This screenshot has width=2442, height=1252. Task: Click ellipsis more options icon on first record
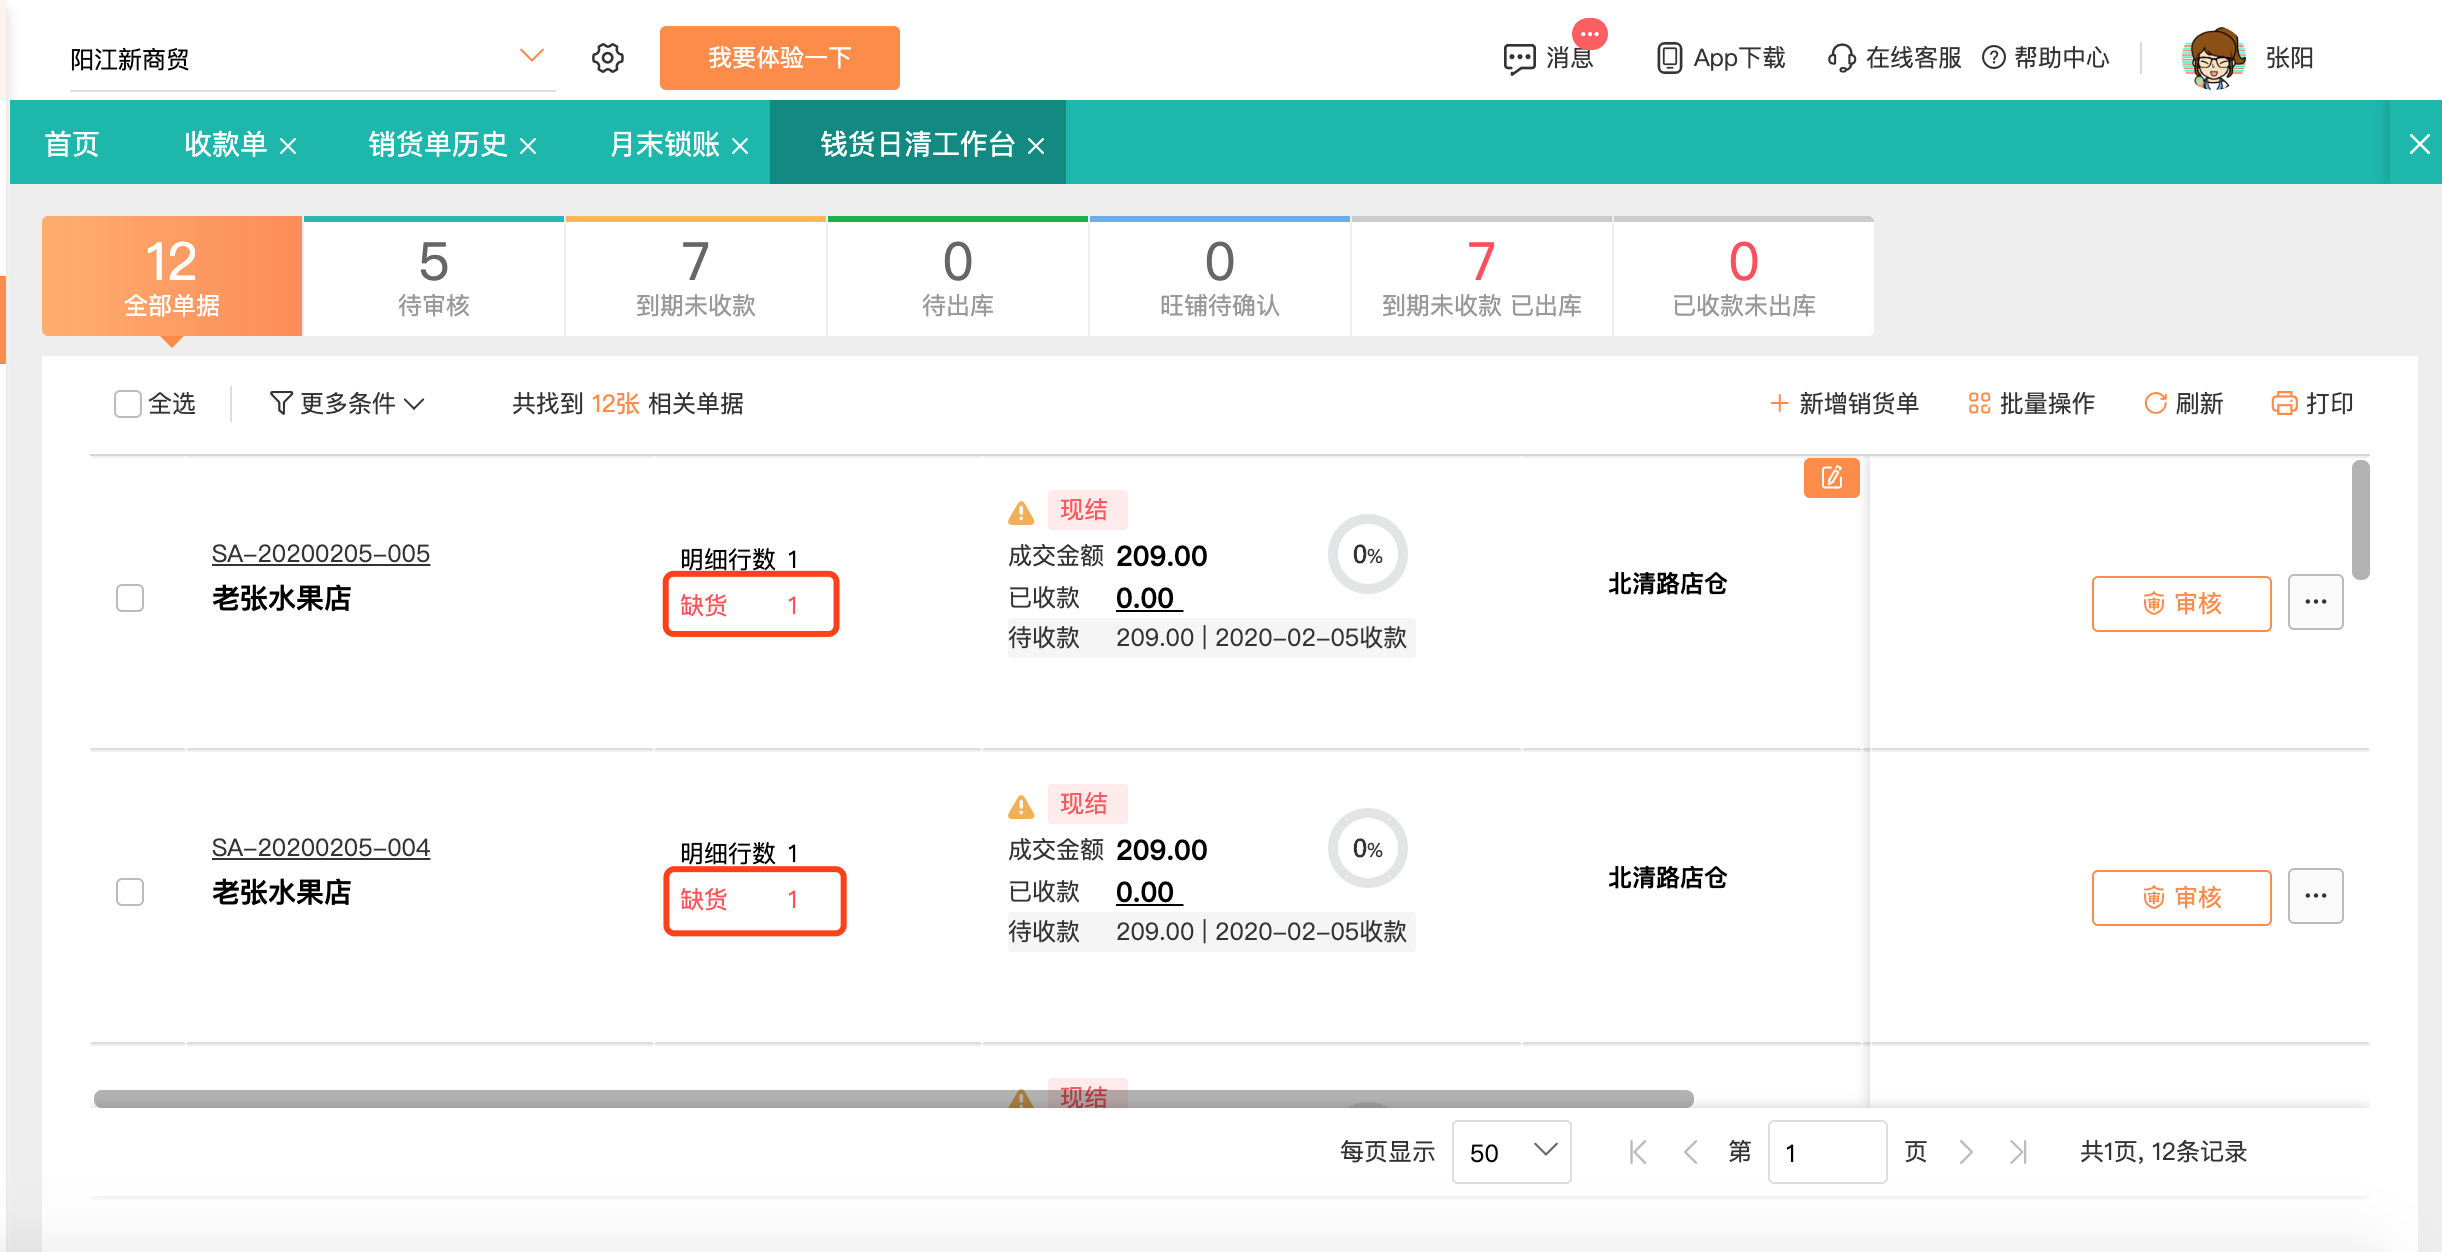[2318, 604]
